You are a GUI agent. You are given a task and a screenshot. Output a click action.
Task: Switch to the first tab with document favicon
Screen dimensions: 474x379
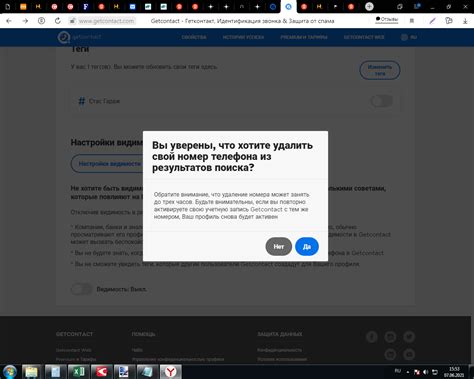tap(7, 6)
